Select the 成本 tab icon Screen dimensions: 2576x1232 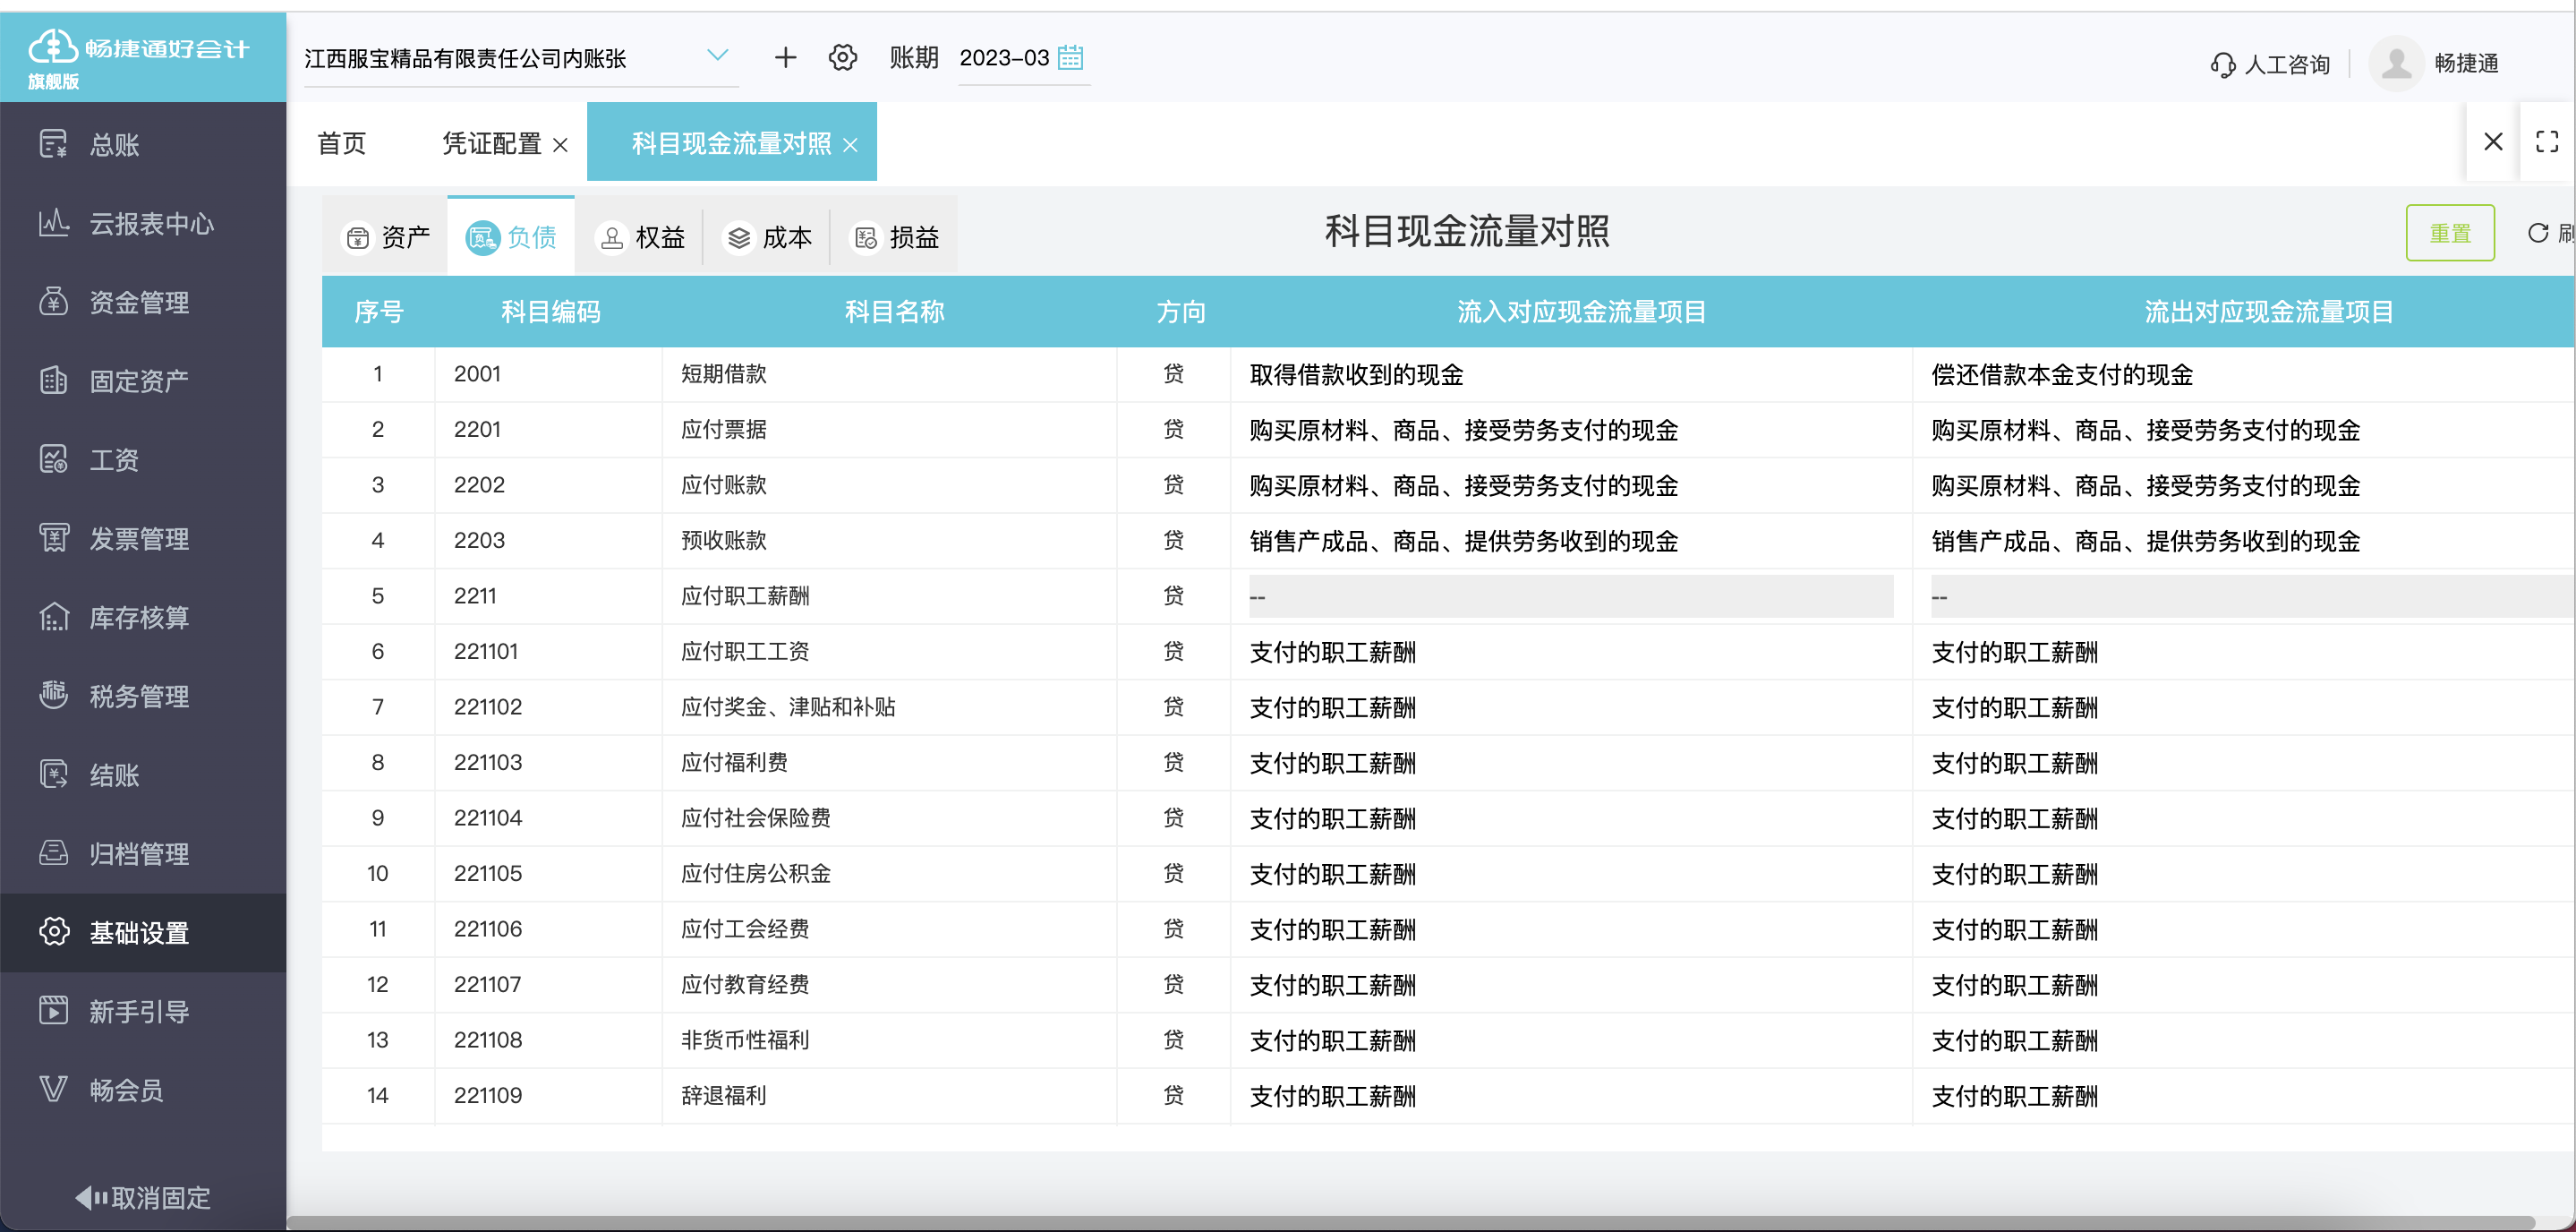738,234
